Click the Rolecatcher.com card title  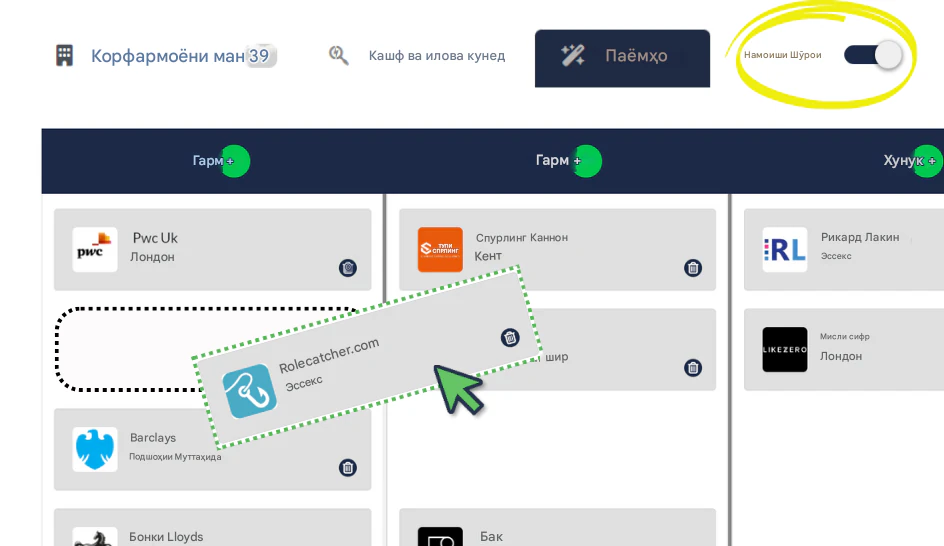coord(329,355)
